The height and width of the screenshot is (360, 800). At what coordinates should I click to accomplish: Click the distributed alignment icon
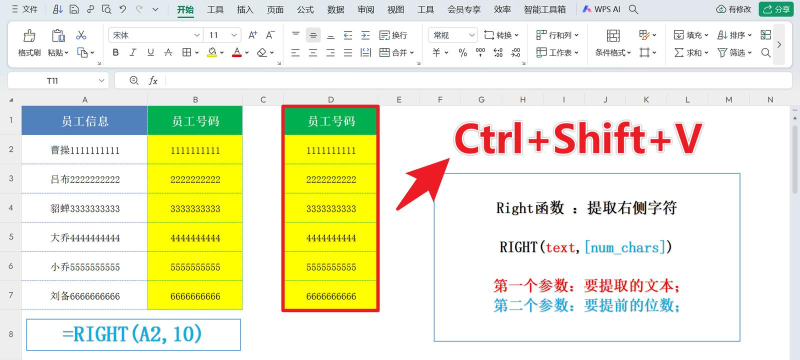(x=365, y=53)
